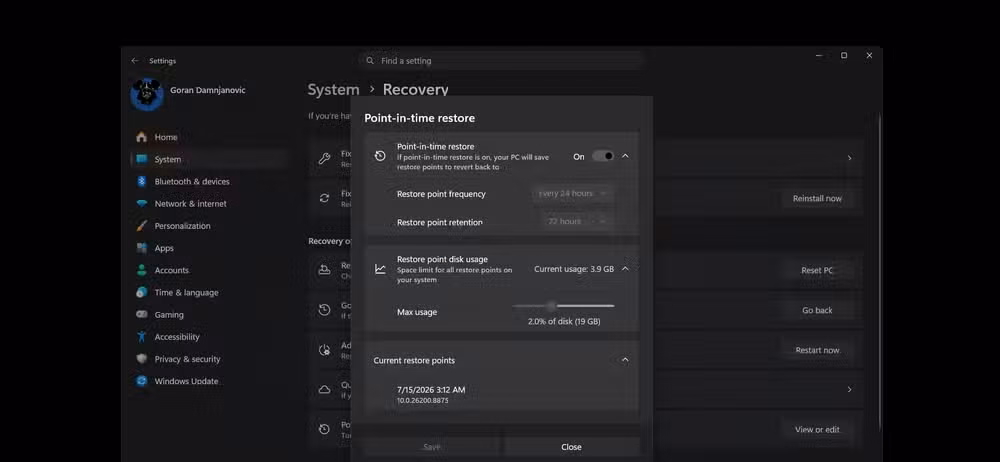Select System in the Settings sidebar
The width and height of the screenshot is (1000, 462).
pyautogui.click(x=209, y=160)
